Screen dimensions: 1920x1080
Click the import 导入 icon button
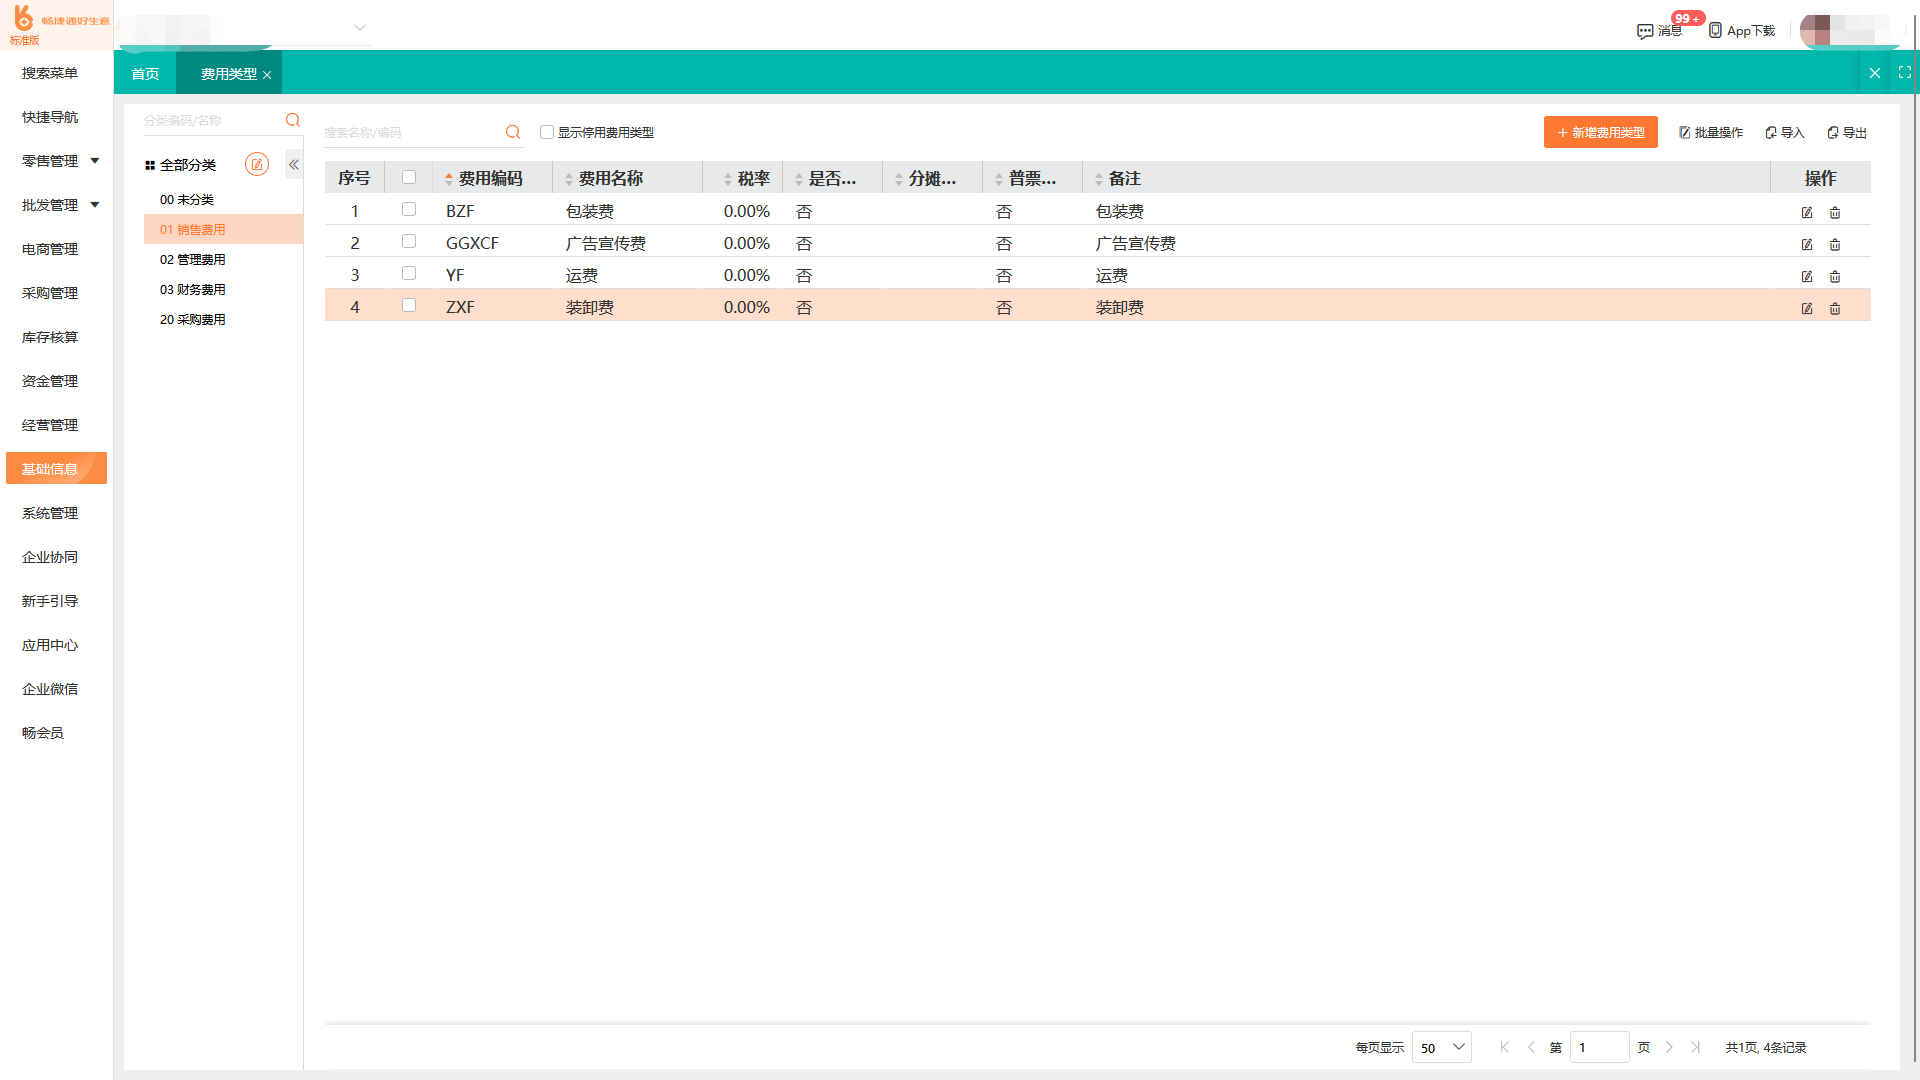click(x=1787, y=131)
